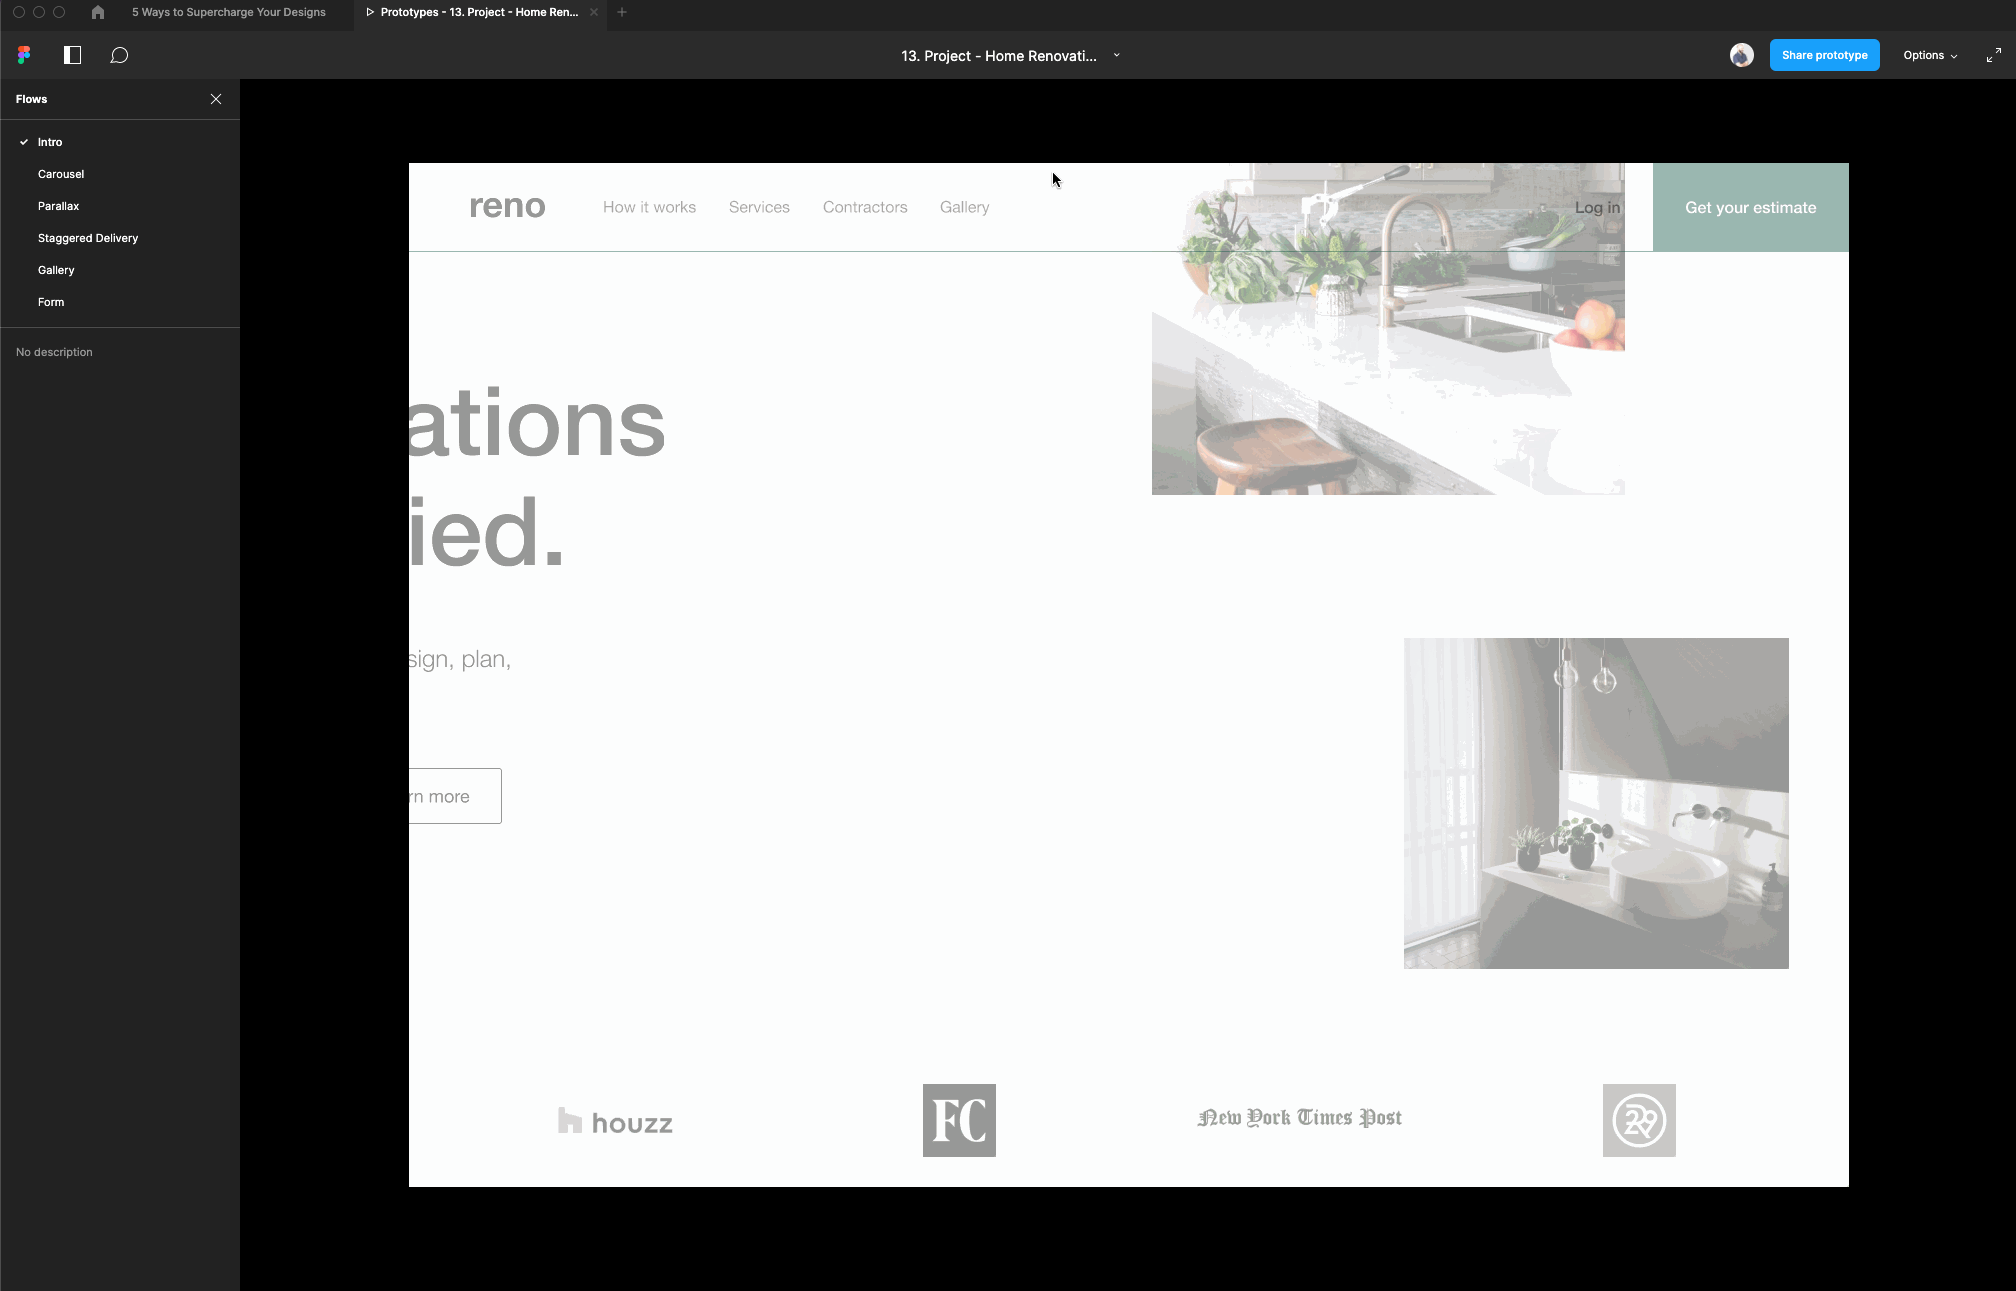Click the user avatar icon top right
2016x1291 pixels.
pos(1741,54)
